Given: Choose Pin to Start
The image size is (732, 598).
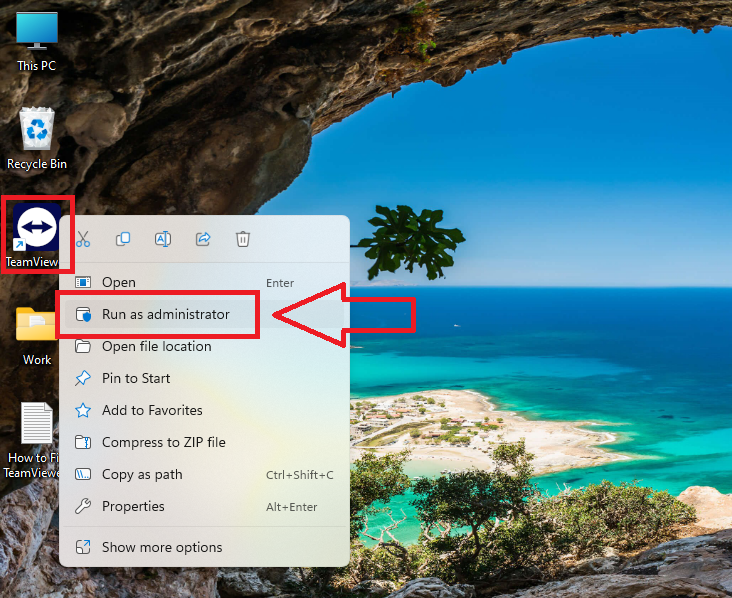Looking at the screenshot, I should [204, 378].
